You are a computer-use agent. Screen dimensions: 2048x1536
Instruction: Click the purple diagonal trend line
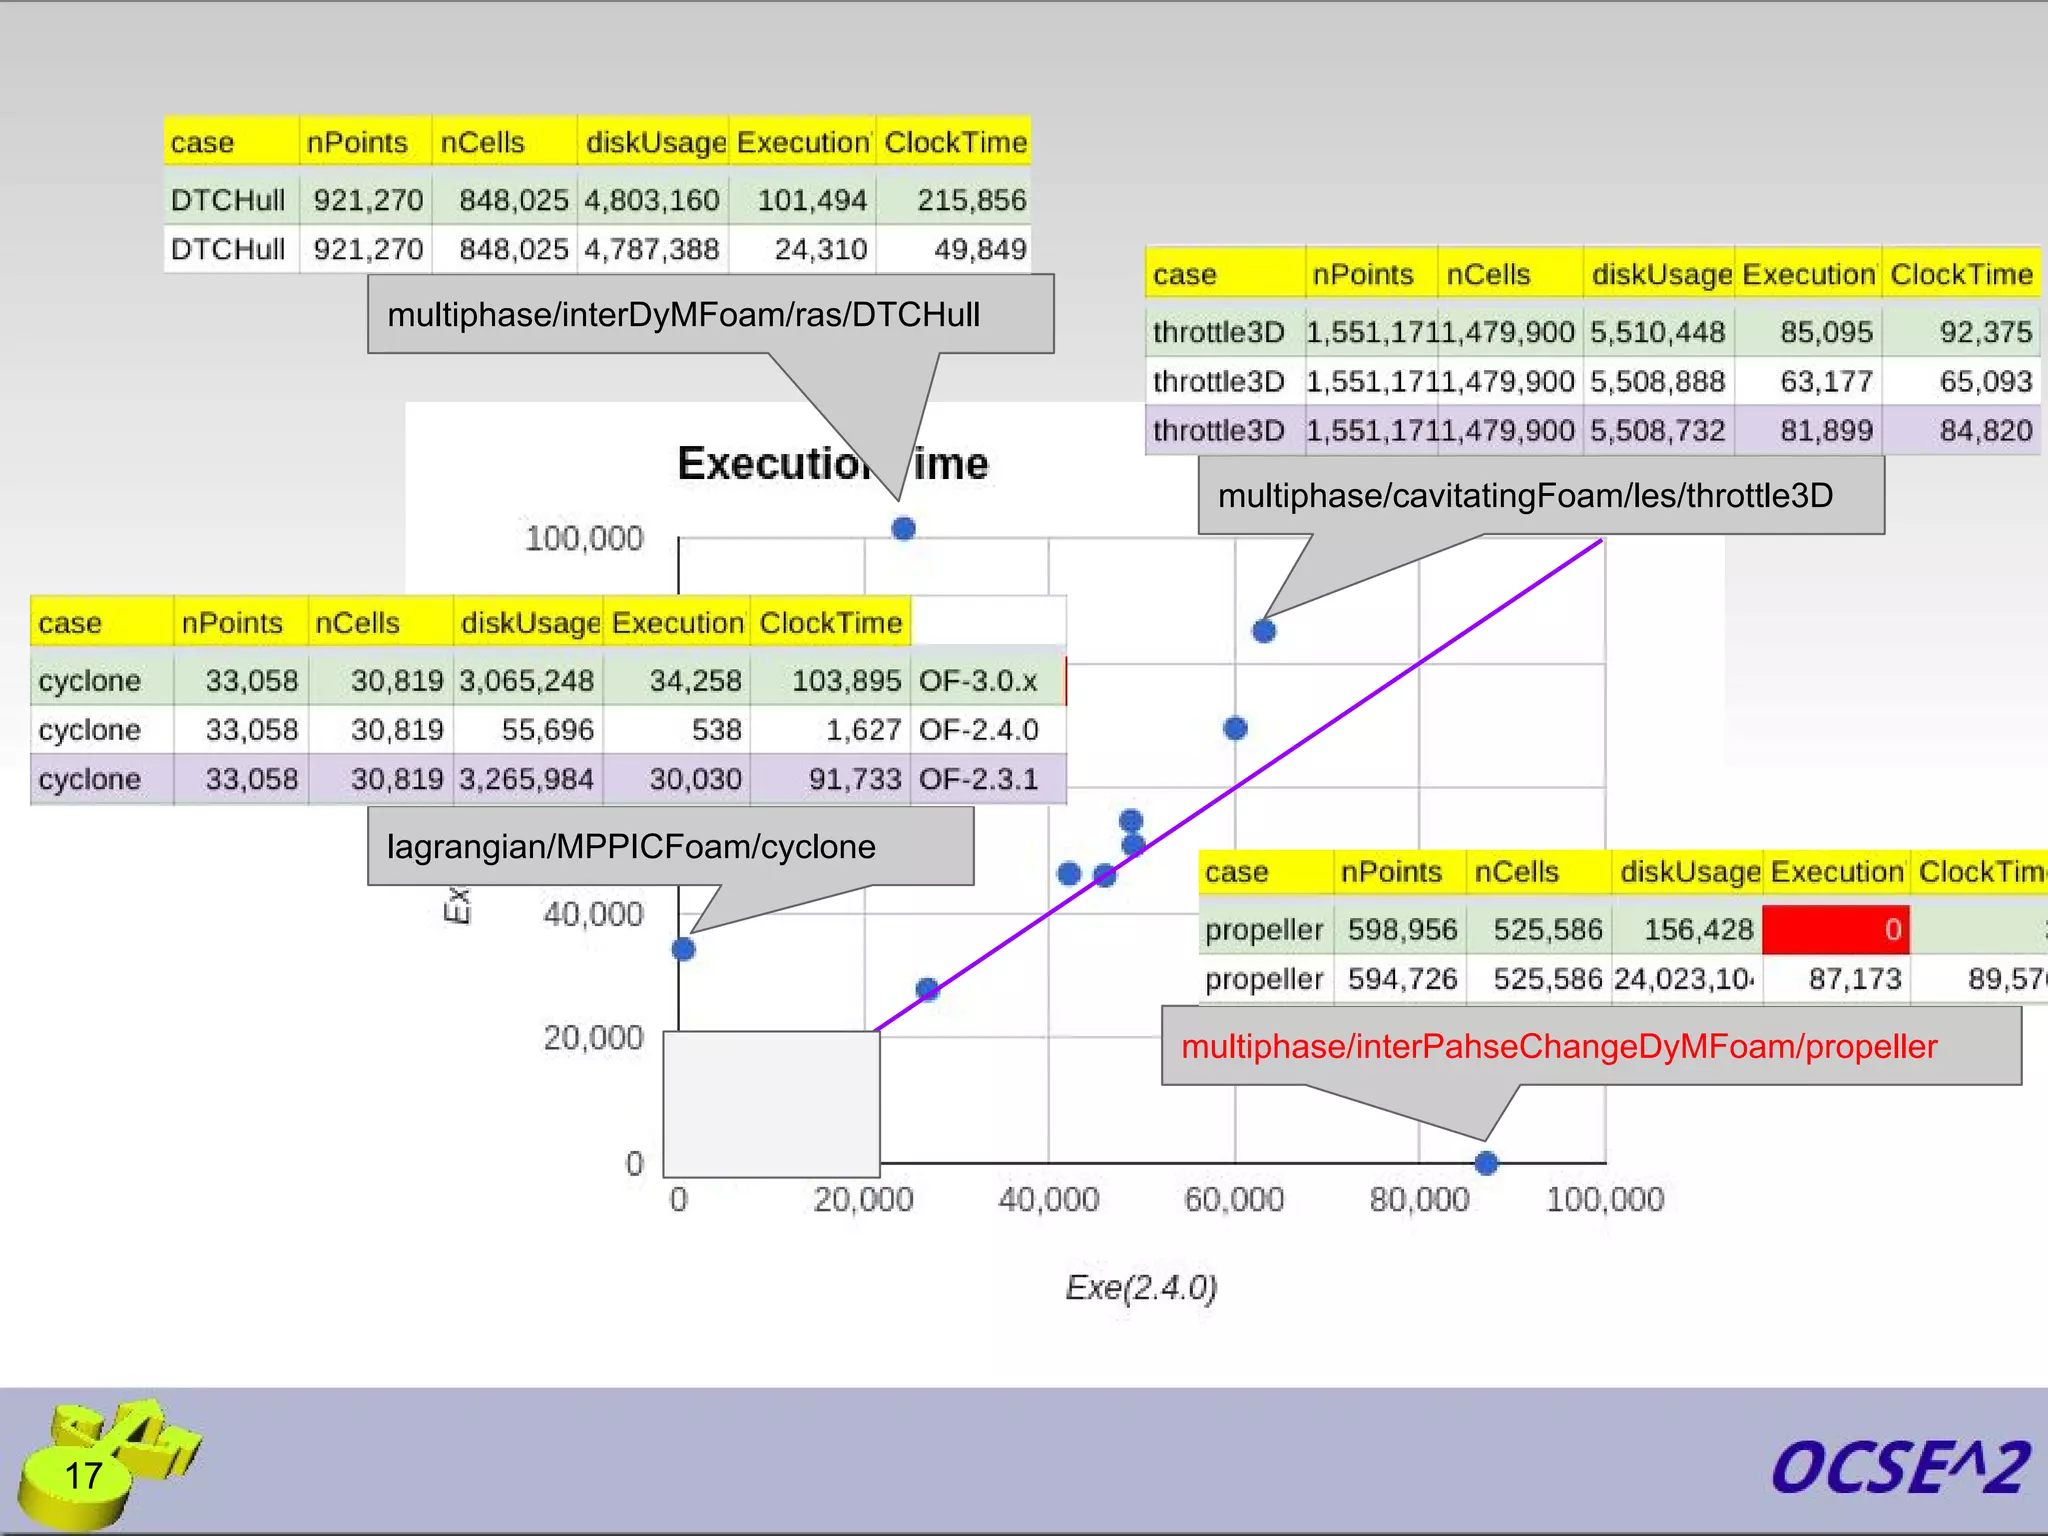1400,678
